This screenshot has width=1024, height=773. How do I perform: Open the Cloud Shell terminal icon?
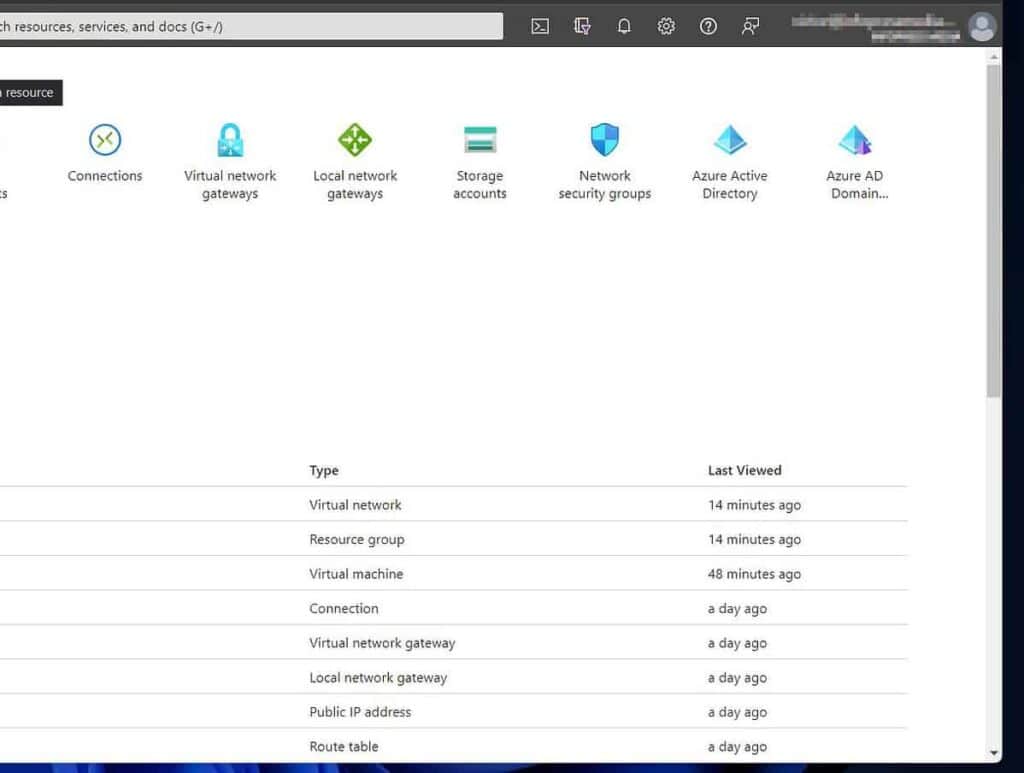pyautogui.click(x=539, y=26)
